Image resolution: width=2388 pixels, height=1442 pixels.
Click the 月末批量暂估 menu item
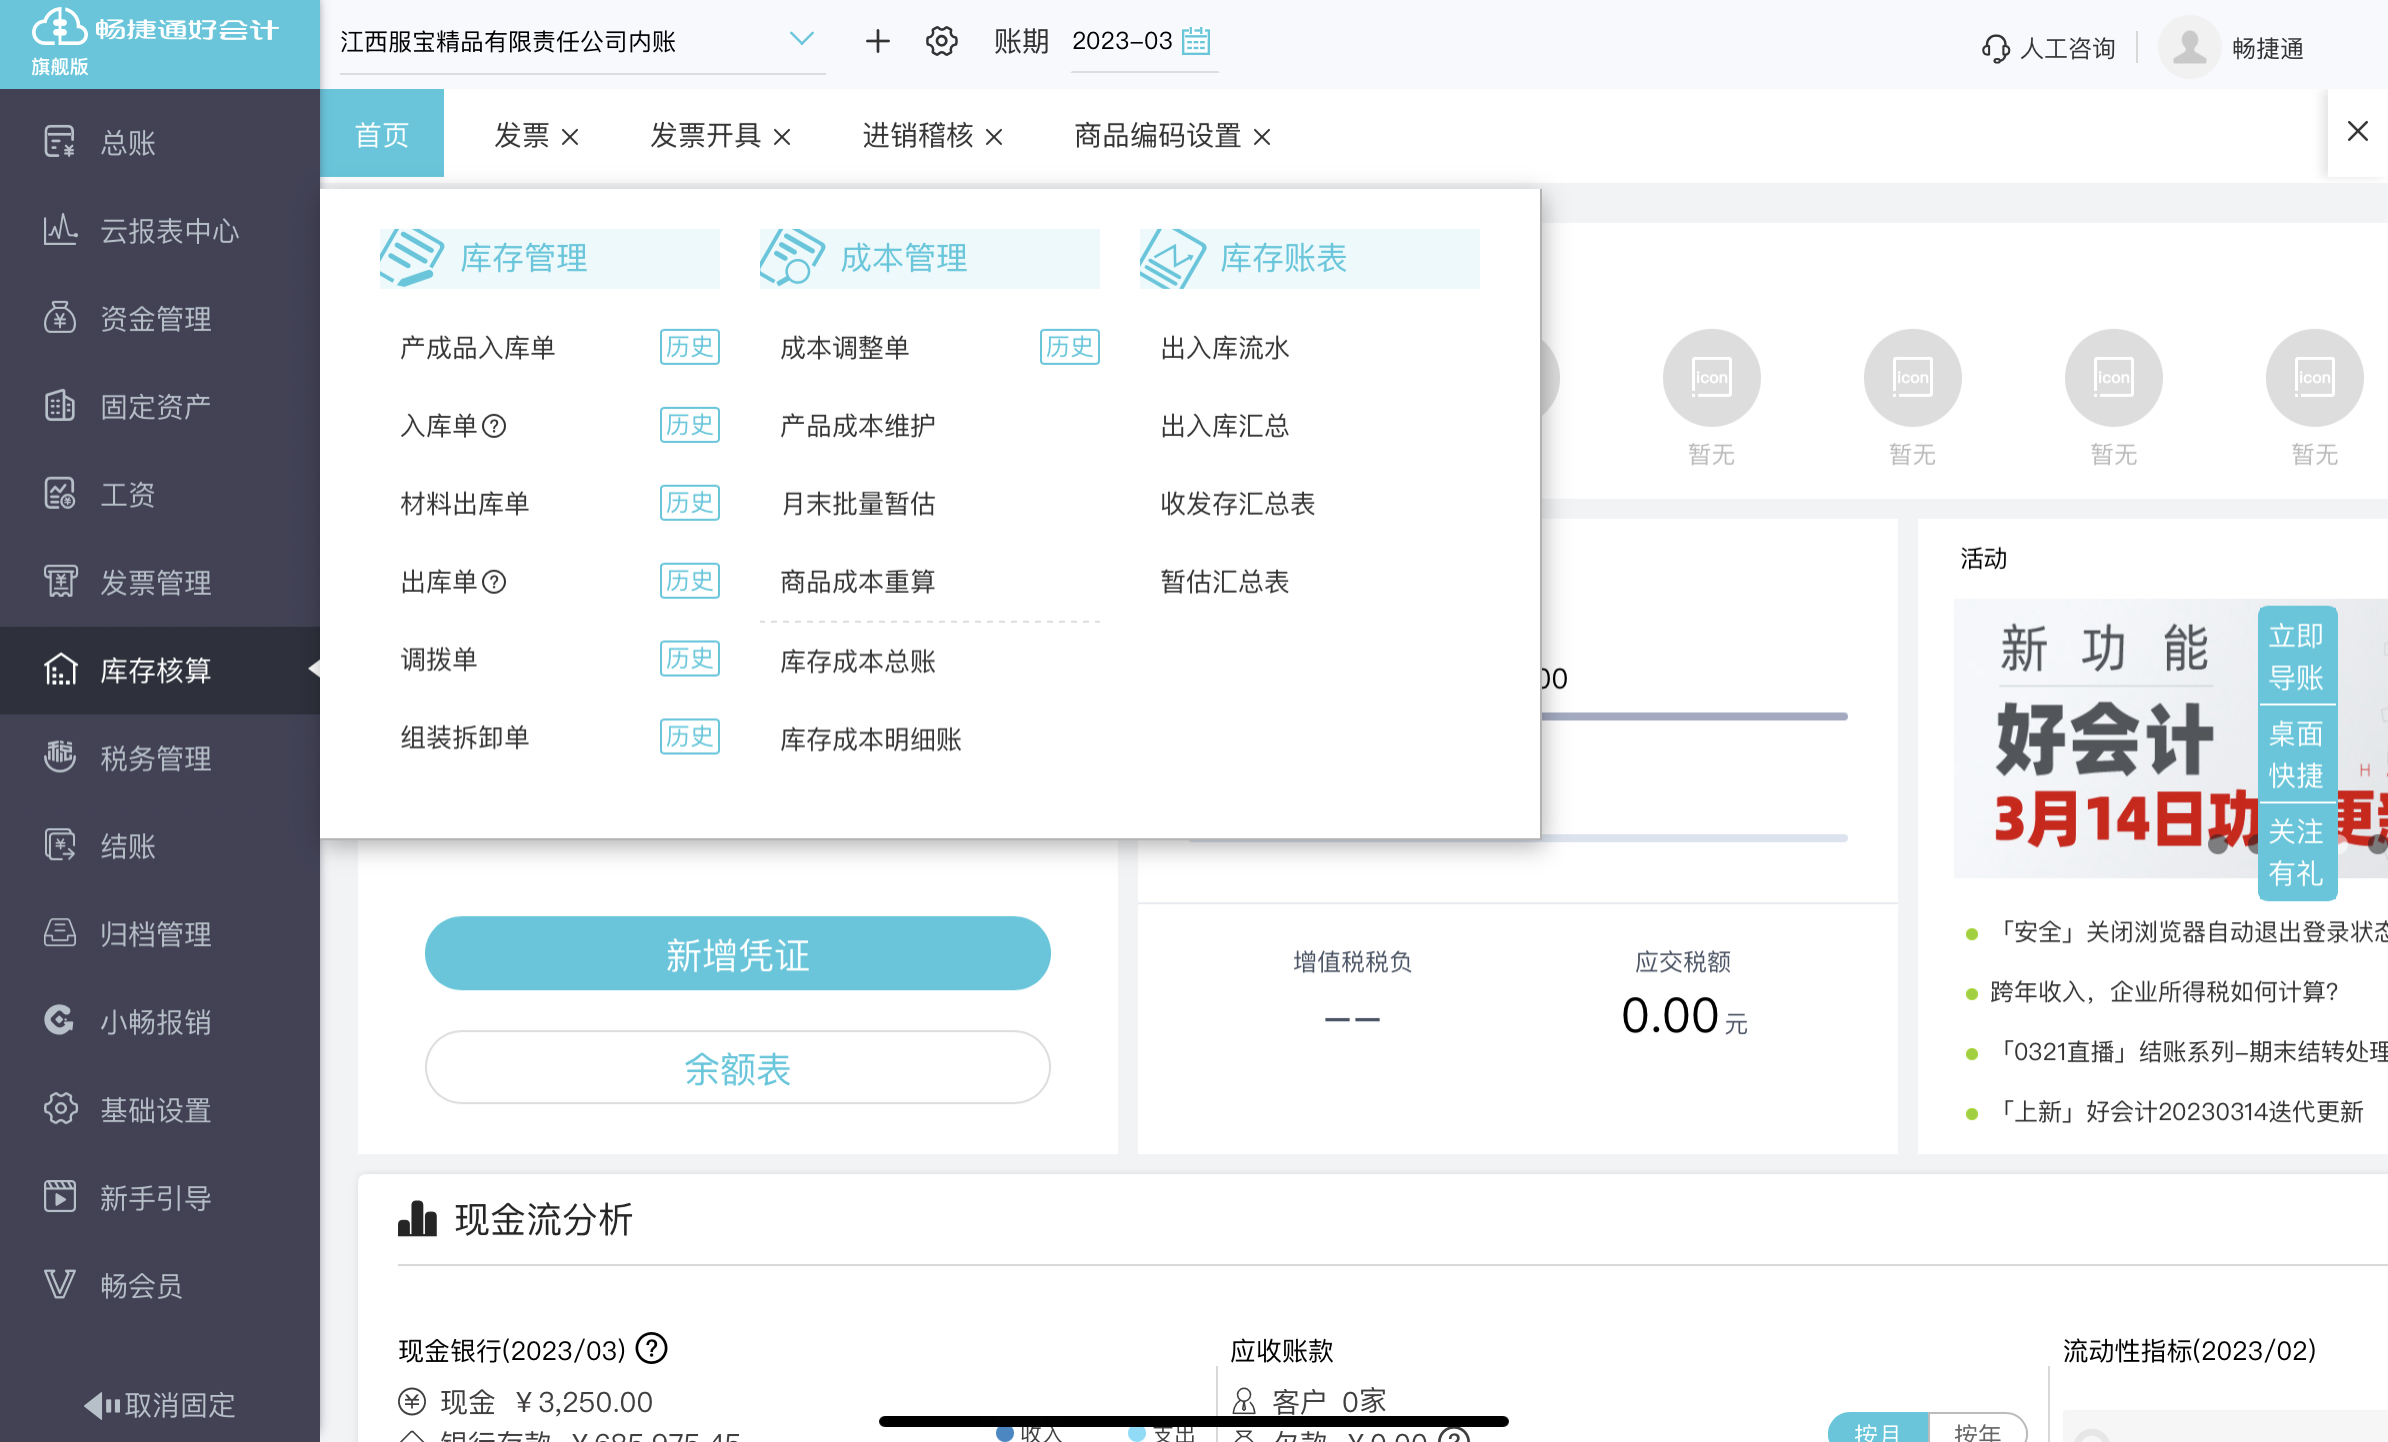(860, 503)
